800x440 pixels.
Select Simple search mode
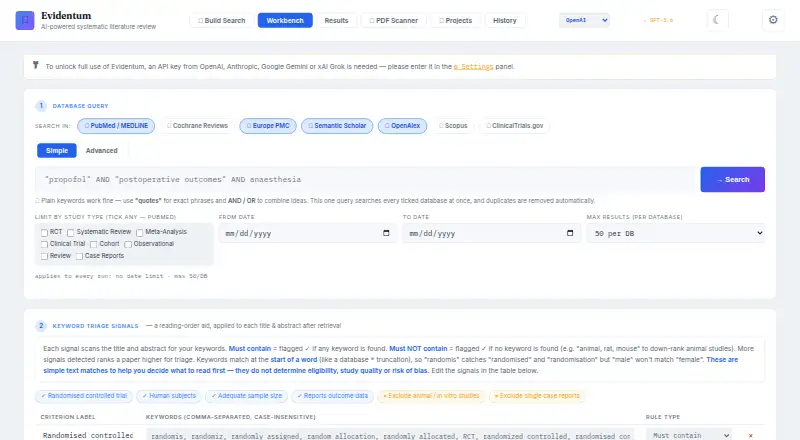click(x=57, y=151)
